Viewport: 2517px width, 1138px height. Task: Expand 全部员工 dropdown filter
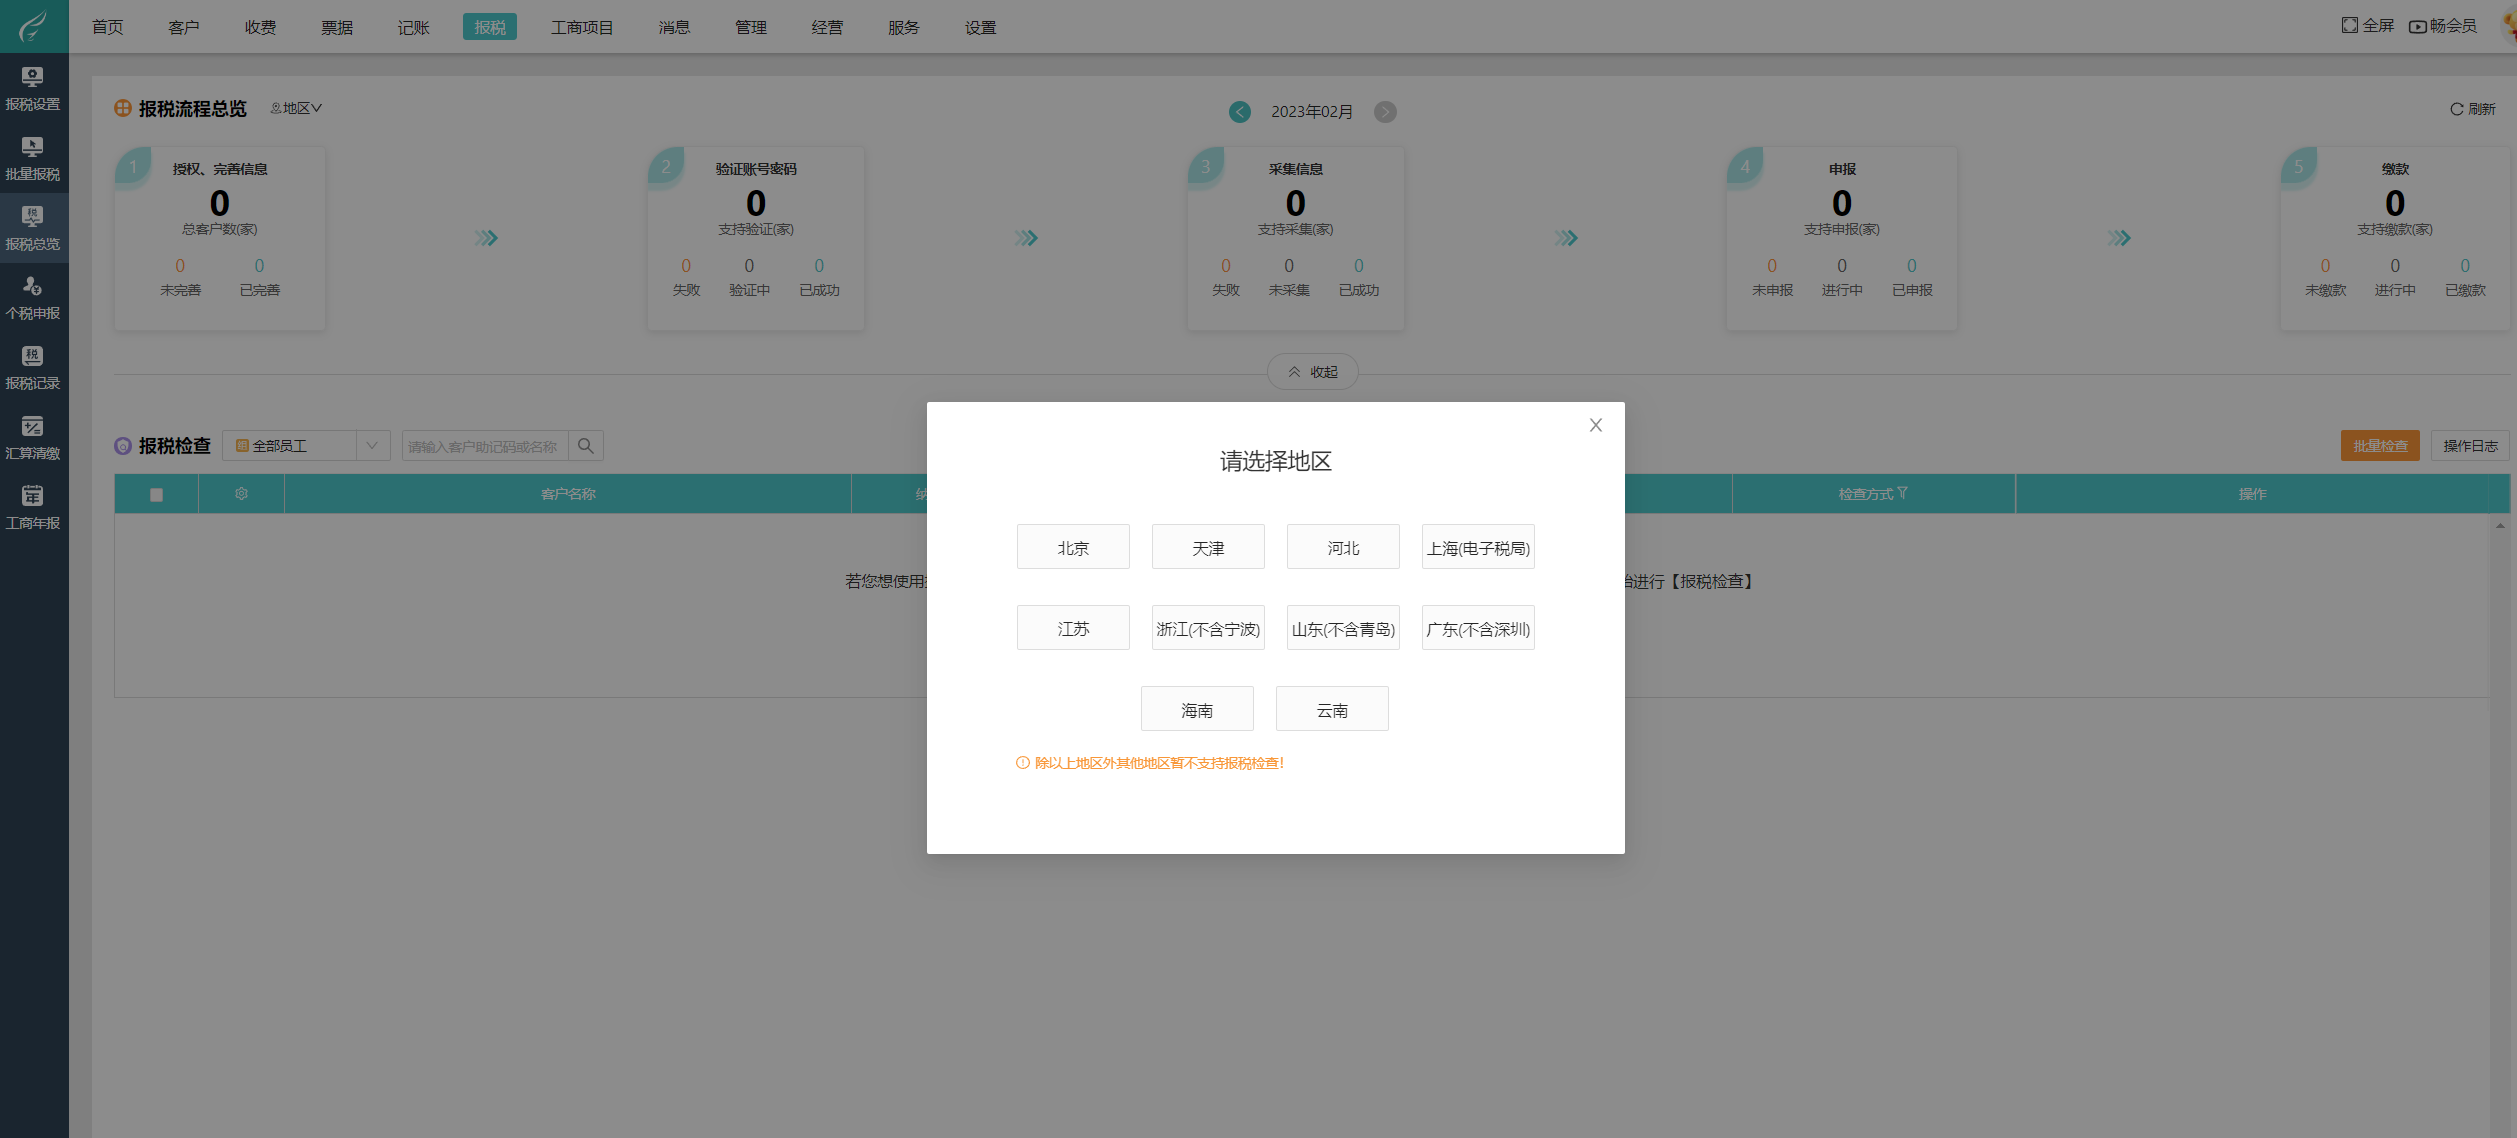pyautogui.click(x=372, y=446)
